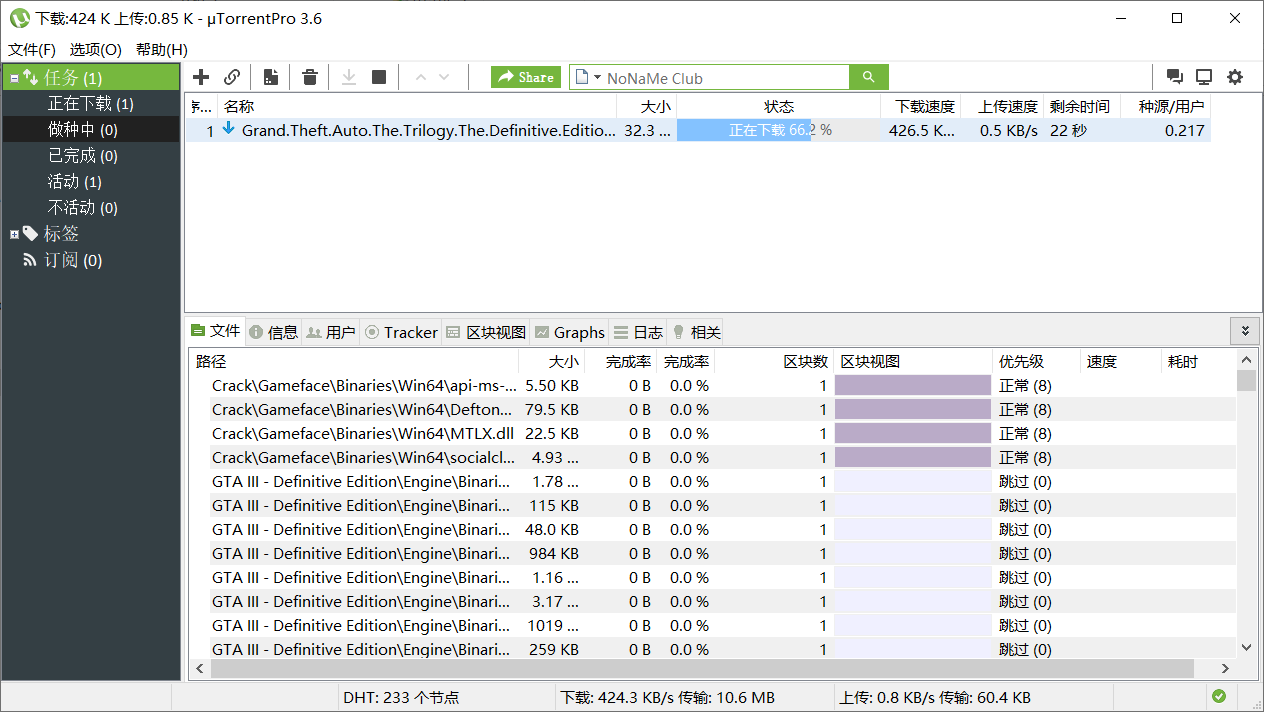Collapse the 任务 tree node

[x=14, y=78]
